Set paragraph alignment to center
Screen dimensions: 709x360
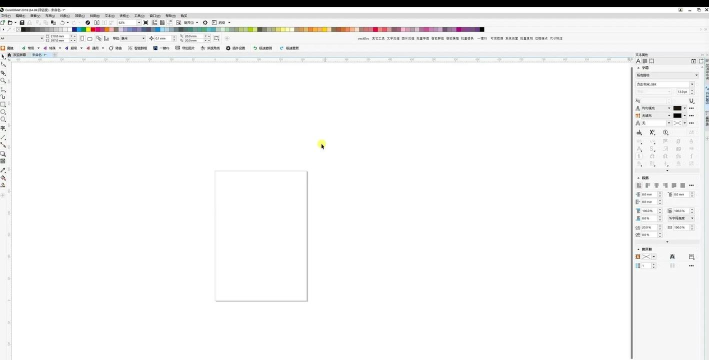click(x=657, y=185)
